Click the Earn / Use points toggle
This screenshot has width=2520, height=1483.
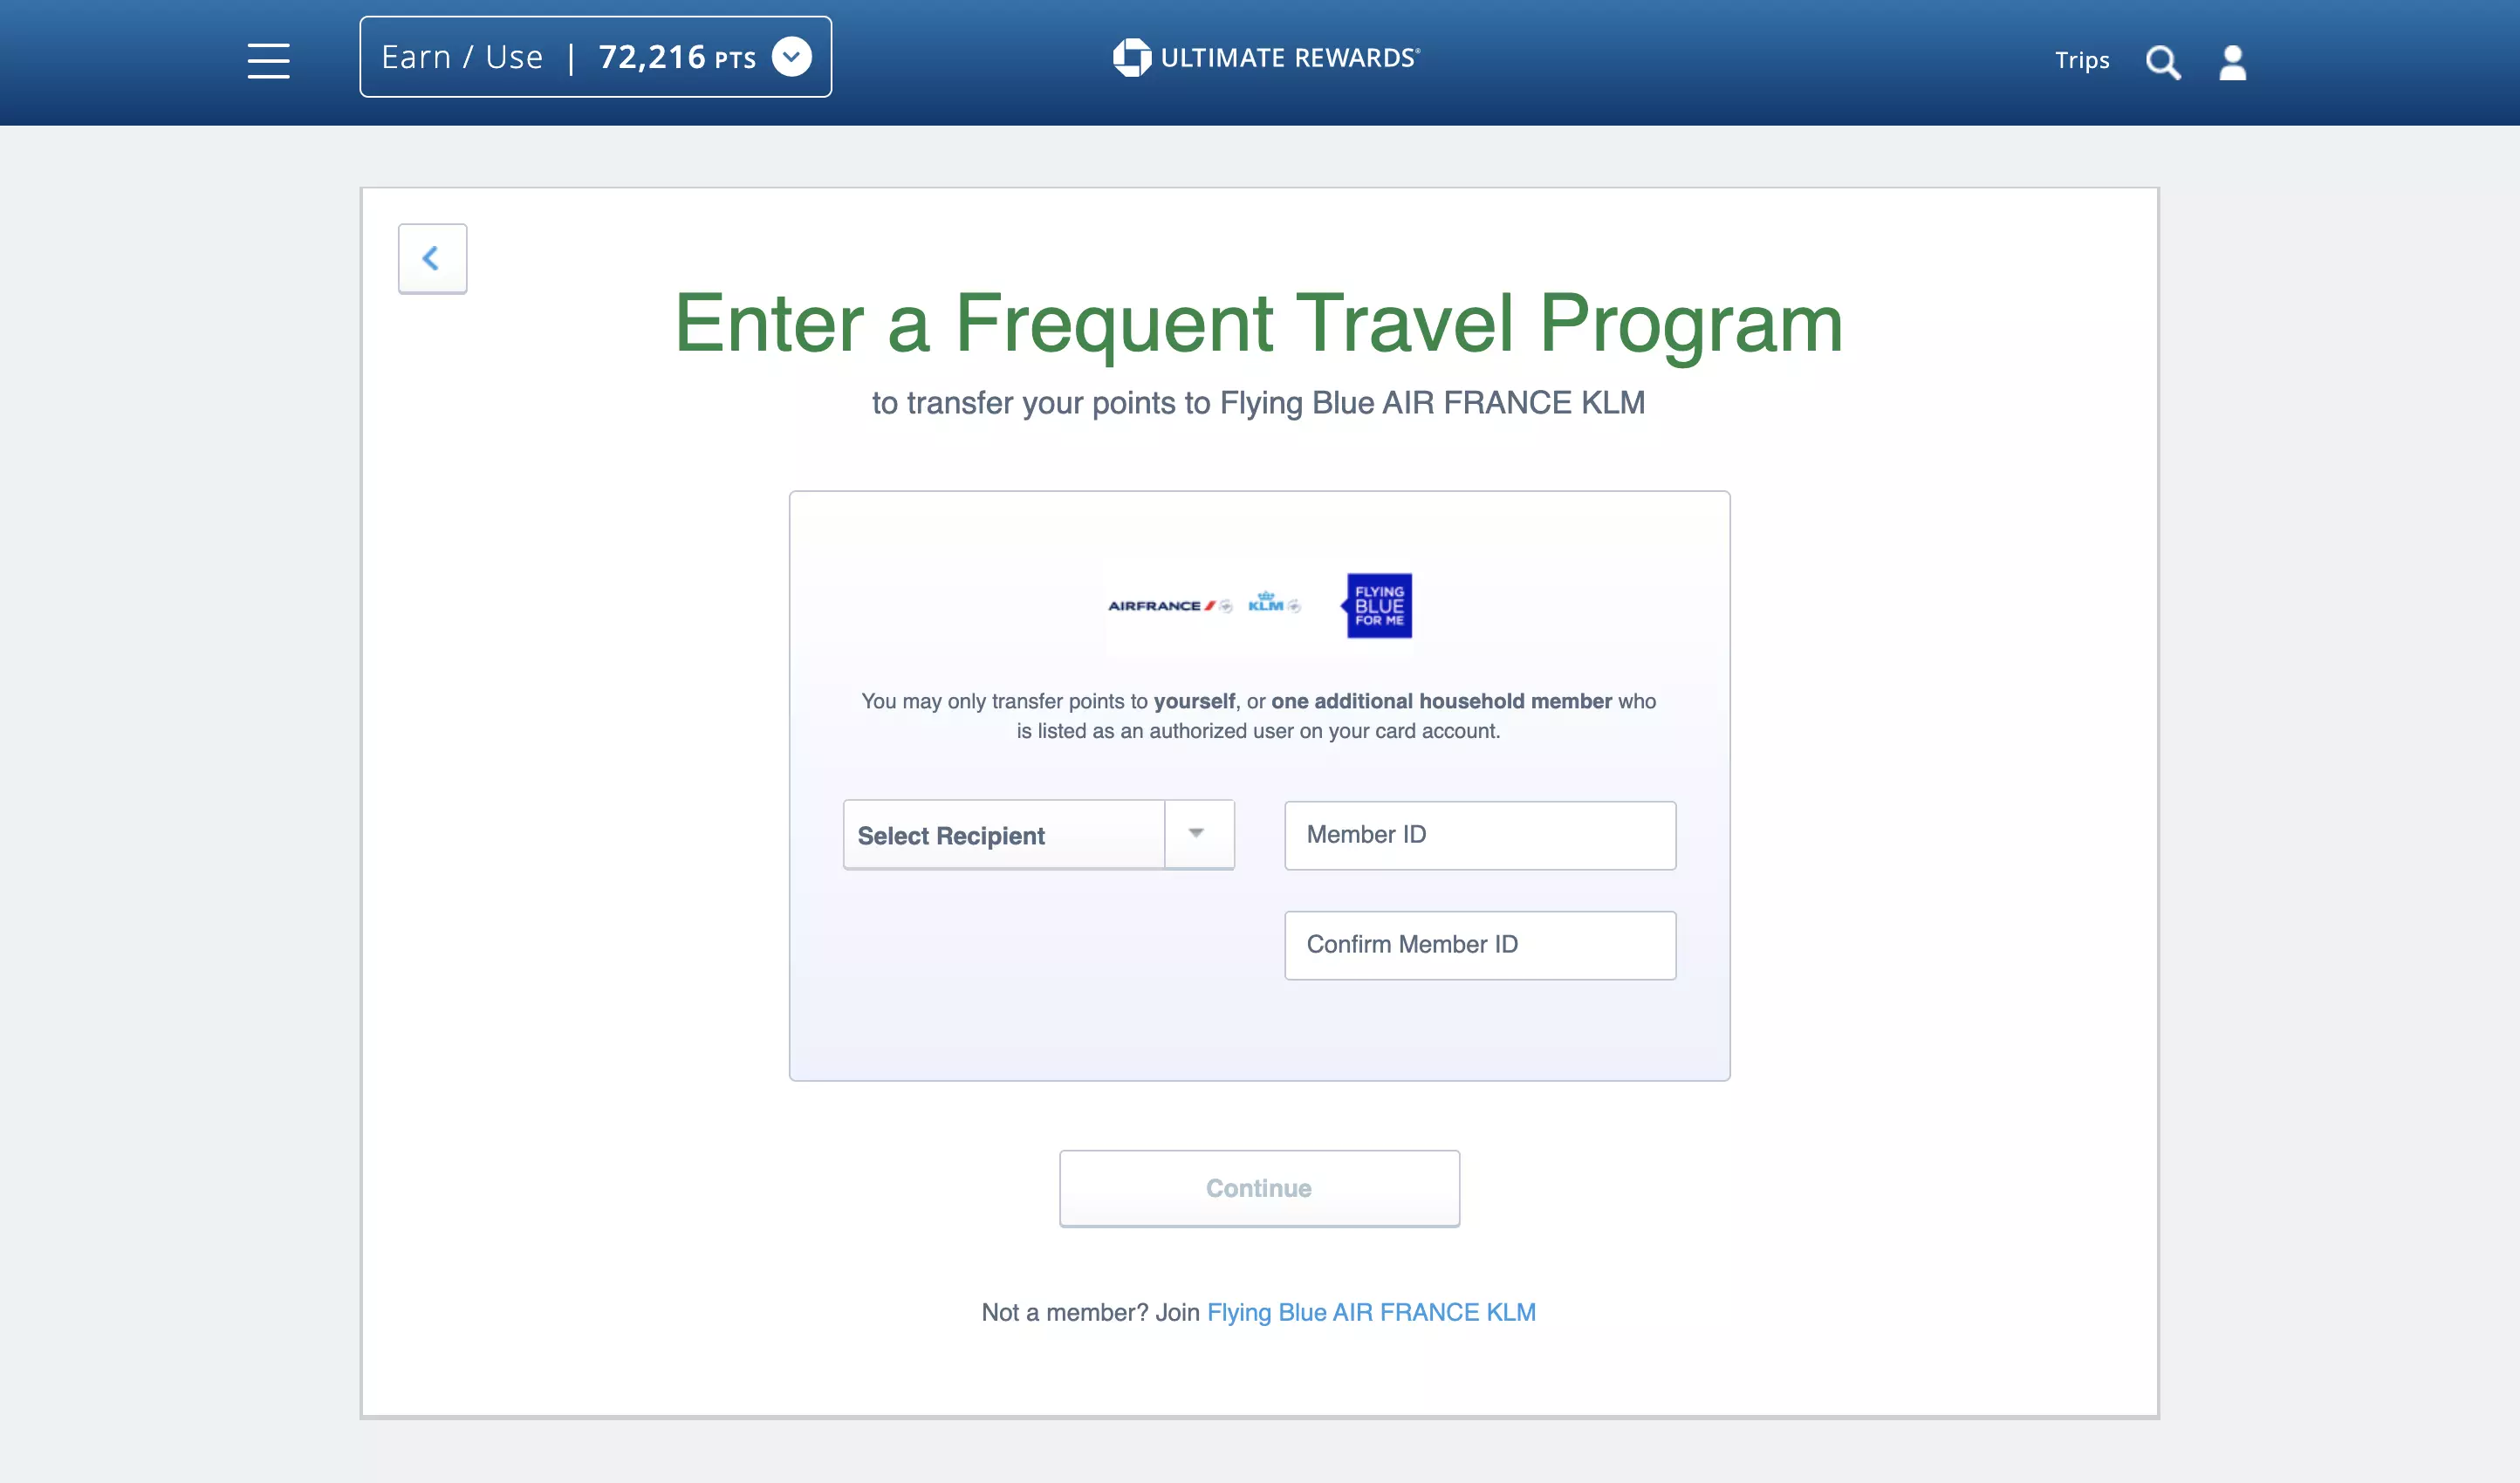595,55
